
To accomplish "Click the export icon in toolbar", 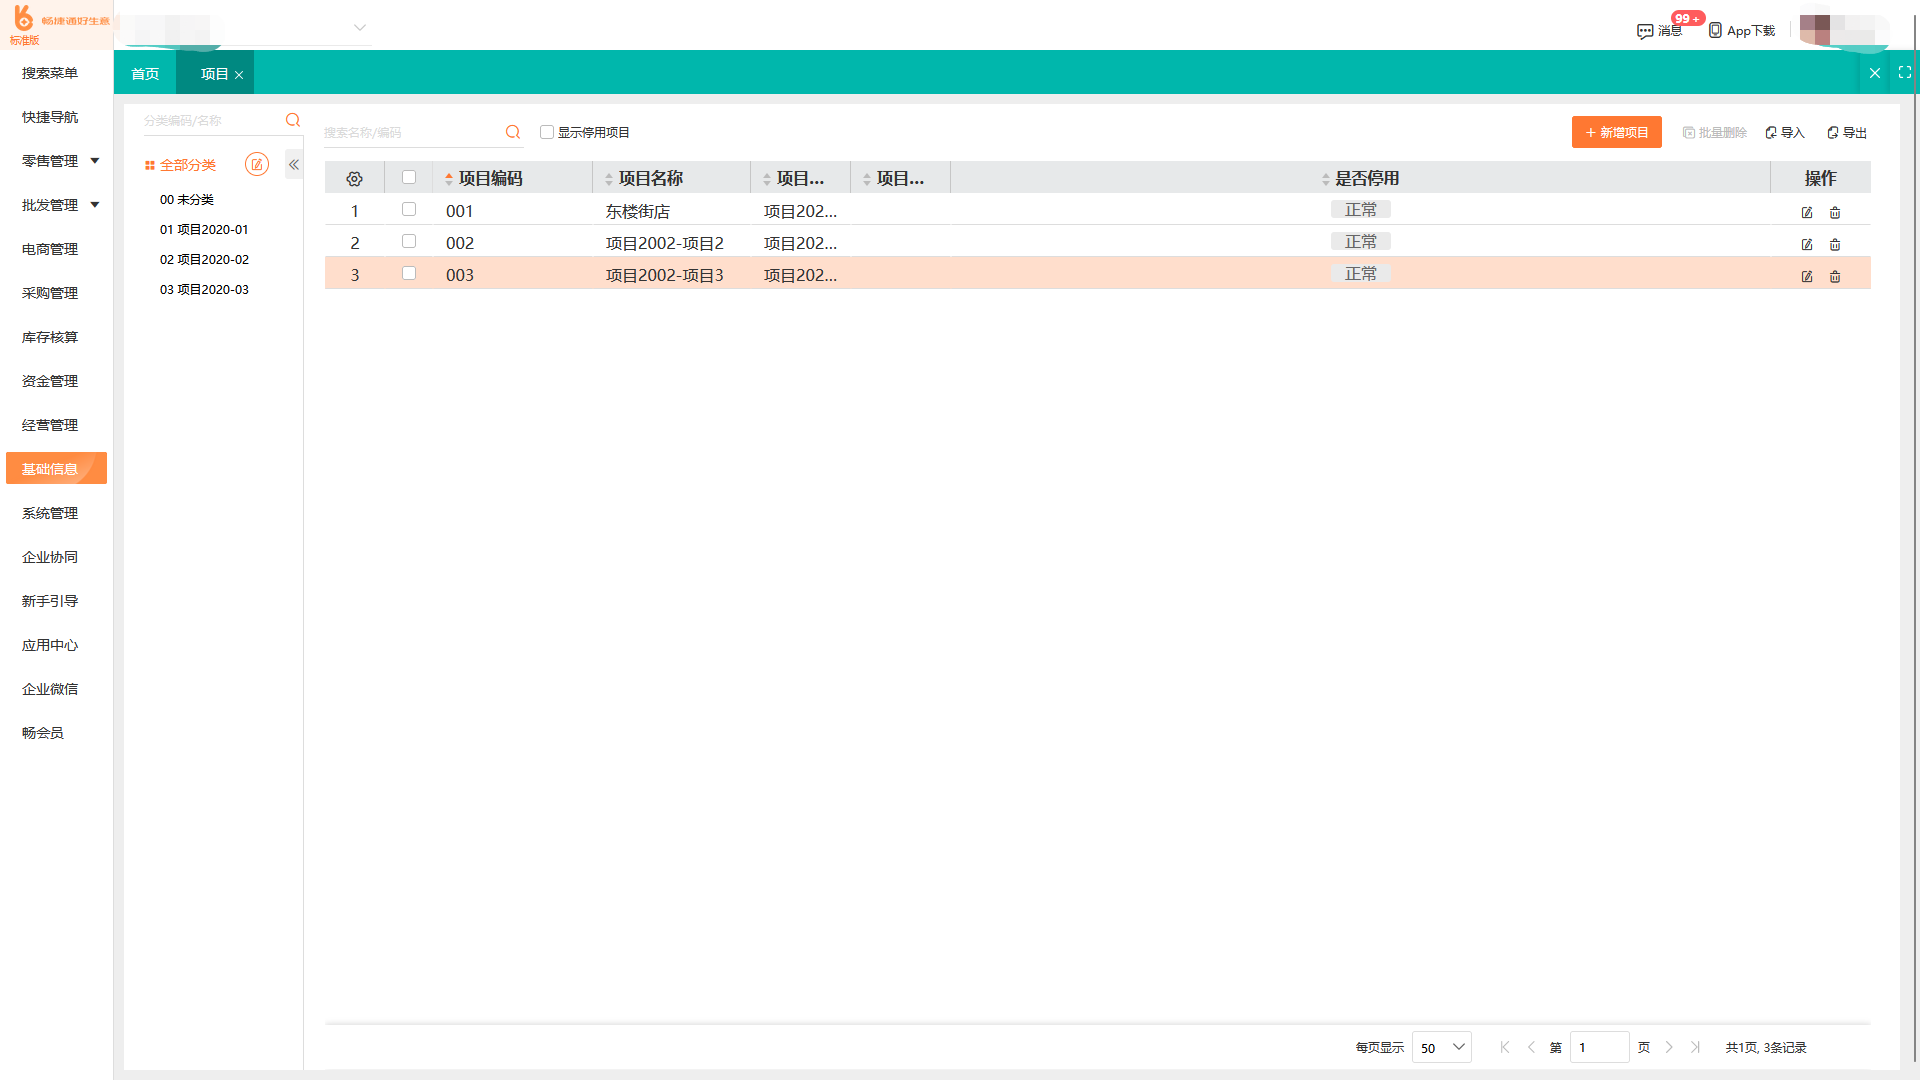I will point(1845,132).
